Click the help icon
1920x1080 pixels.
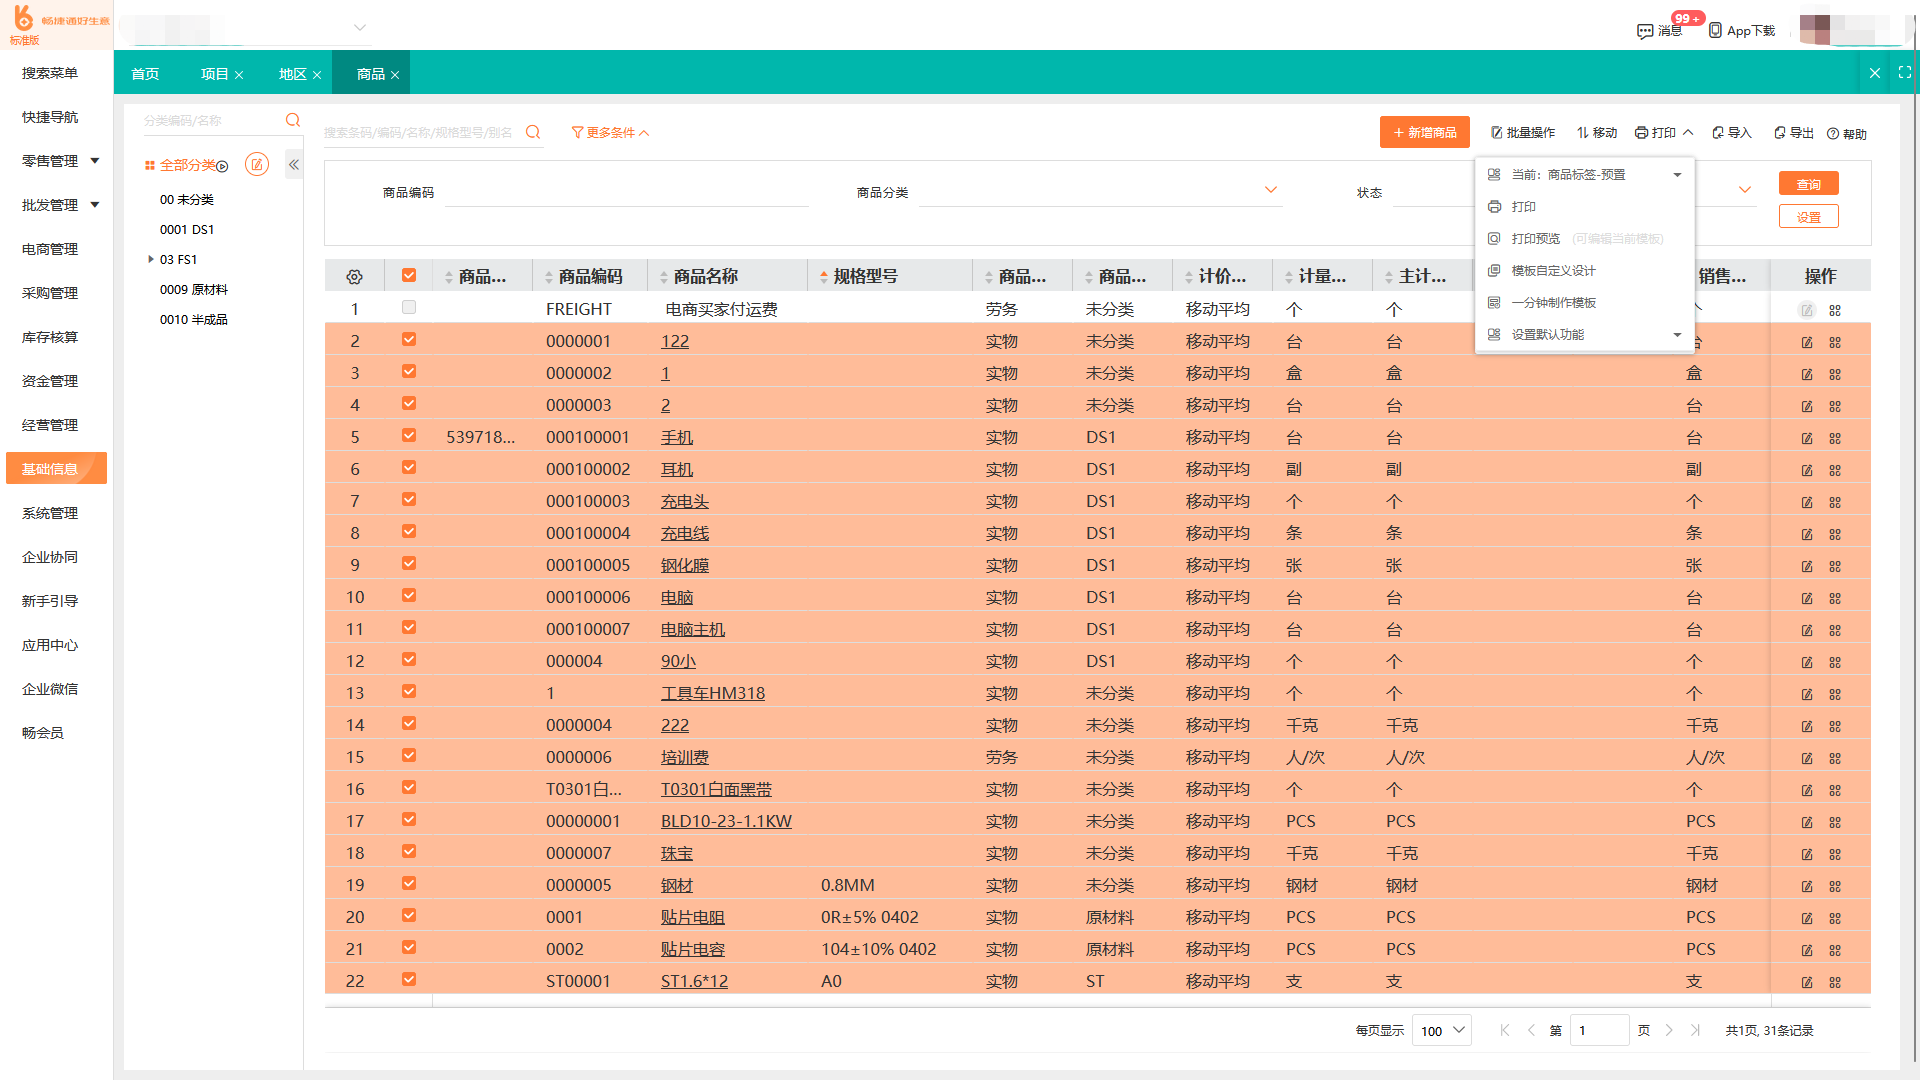1833,132
